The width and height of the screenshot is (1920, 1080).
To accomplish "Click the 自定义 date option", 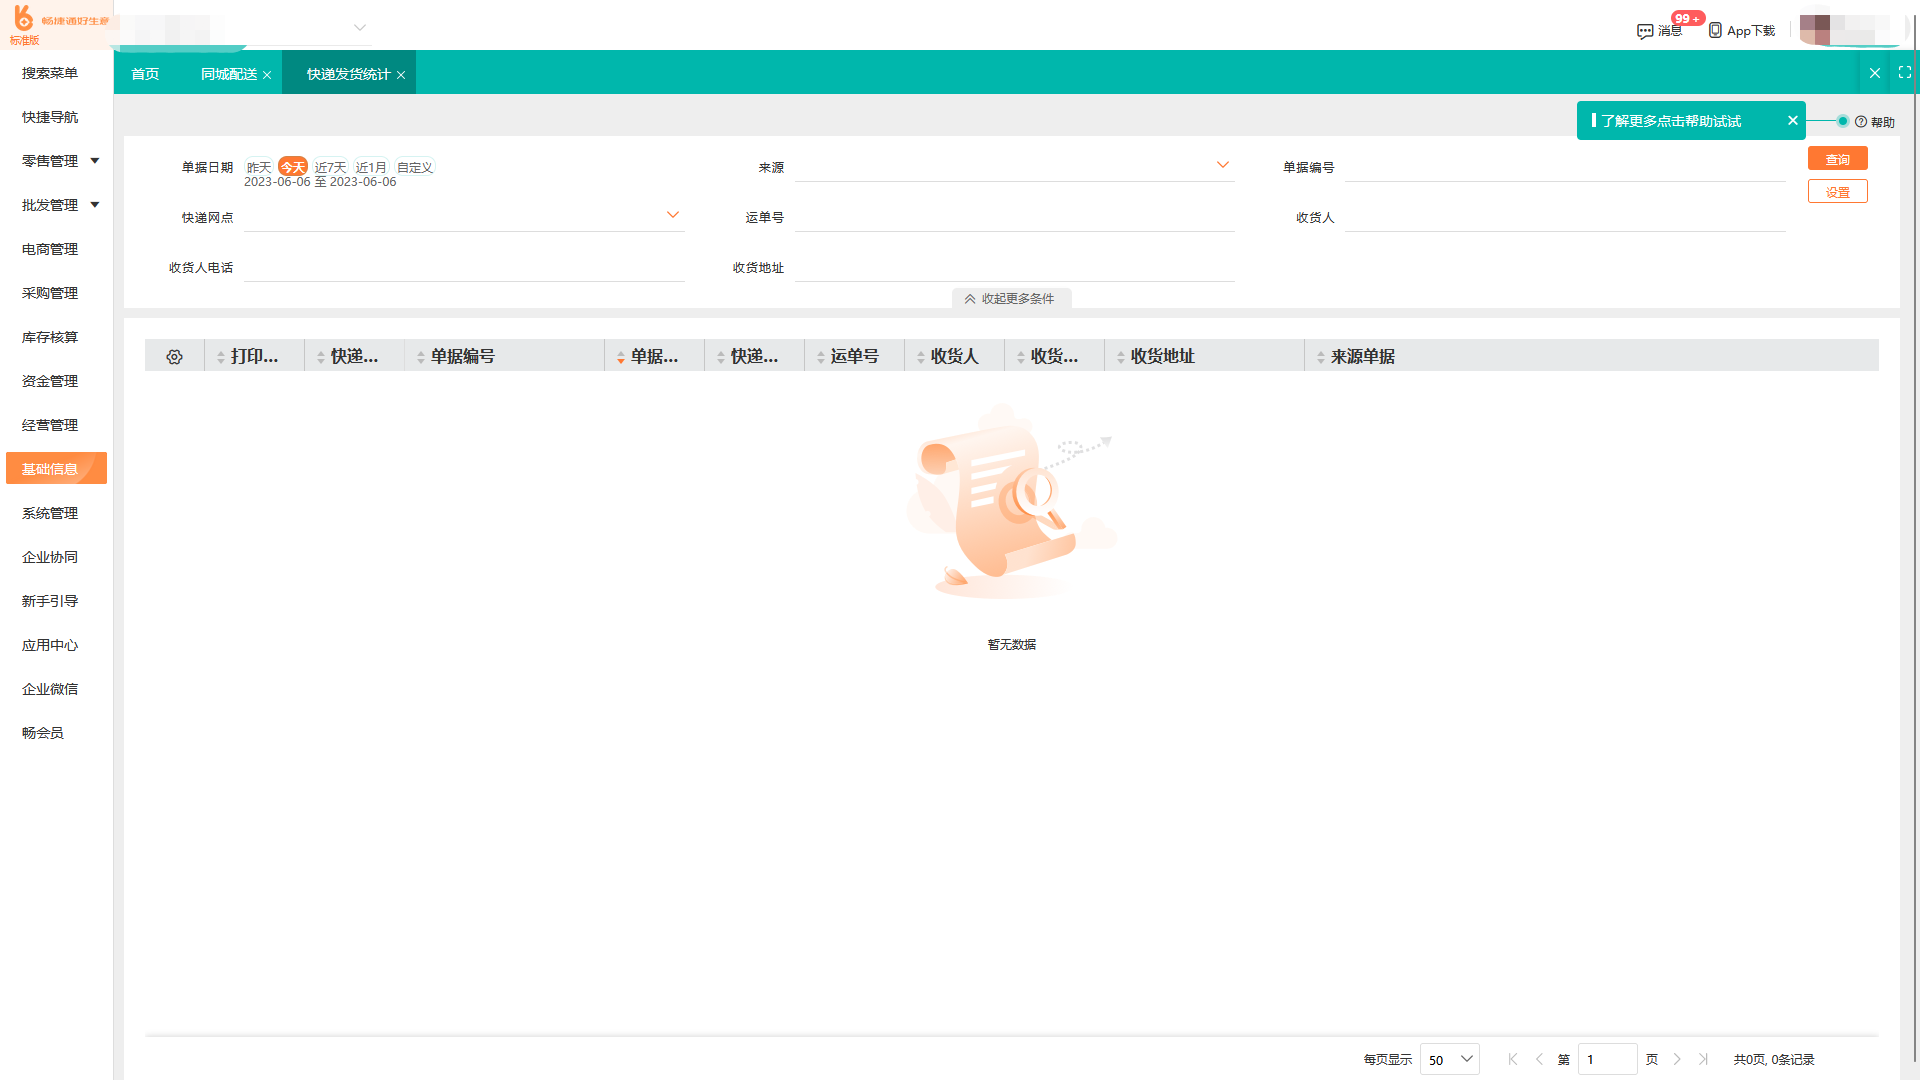I will [413, 166].
